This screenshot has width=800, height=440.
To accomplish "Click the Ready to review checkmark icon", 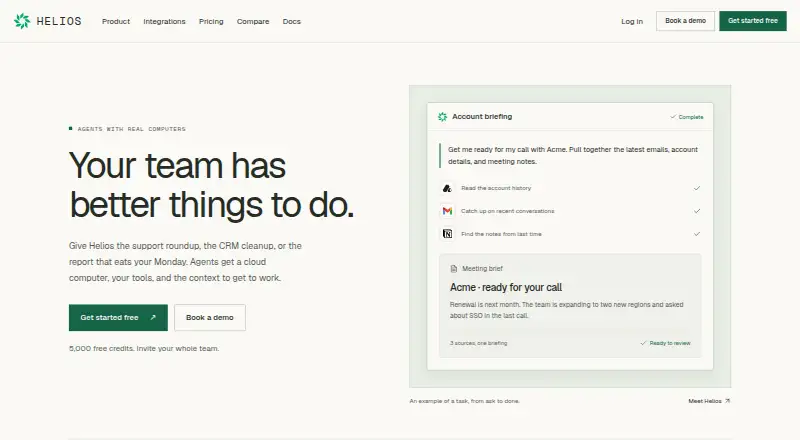I will (x=643, y=343).
